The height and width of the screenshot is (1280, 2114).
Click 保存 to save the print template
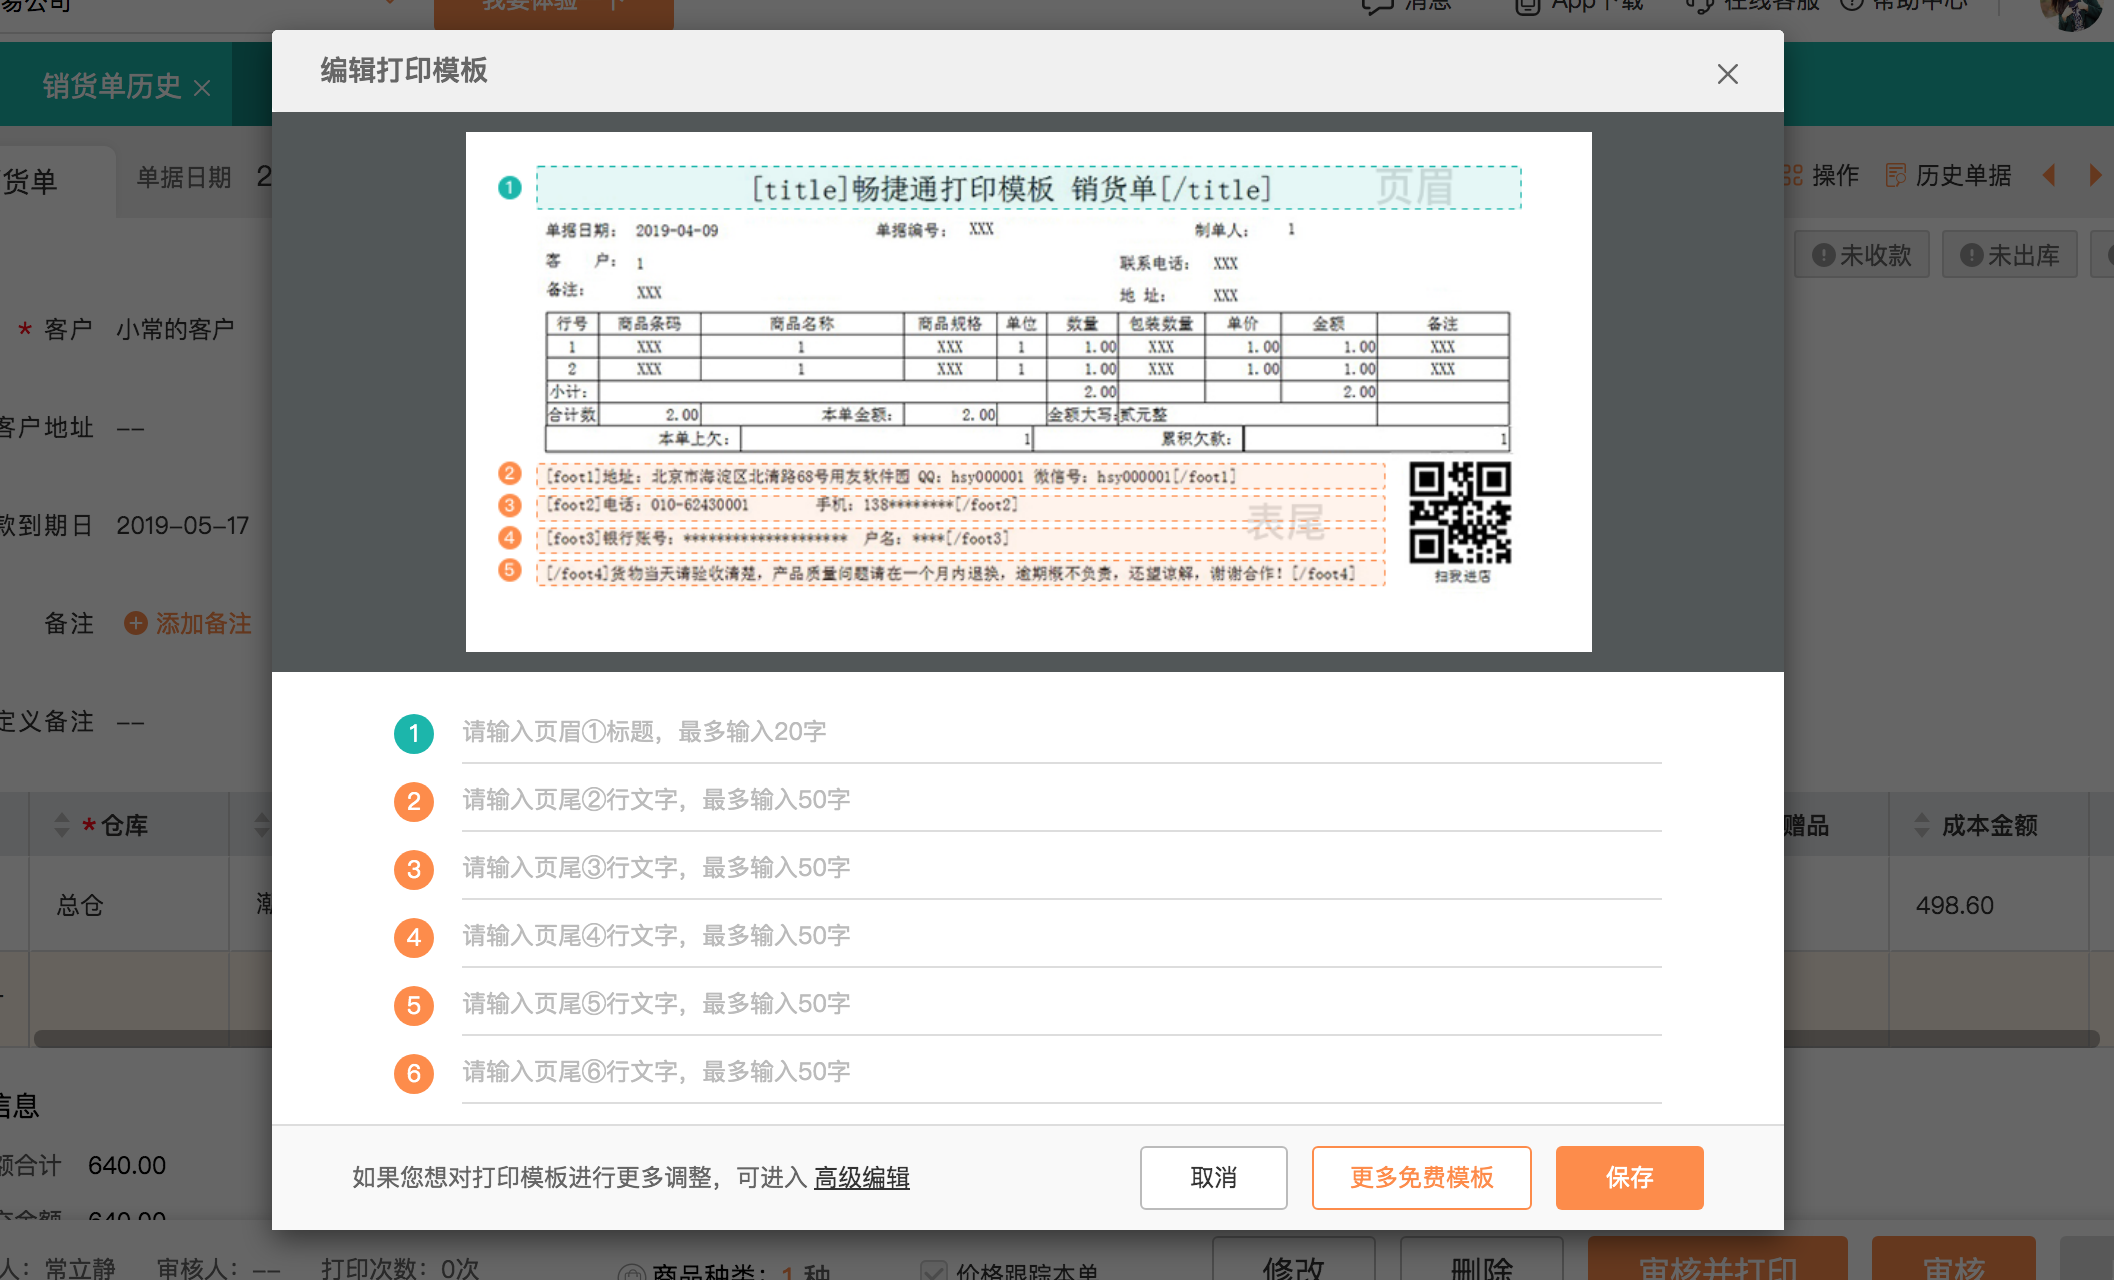(1628, 1176)
